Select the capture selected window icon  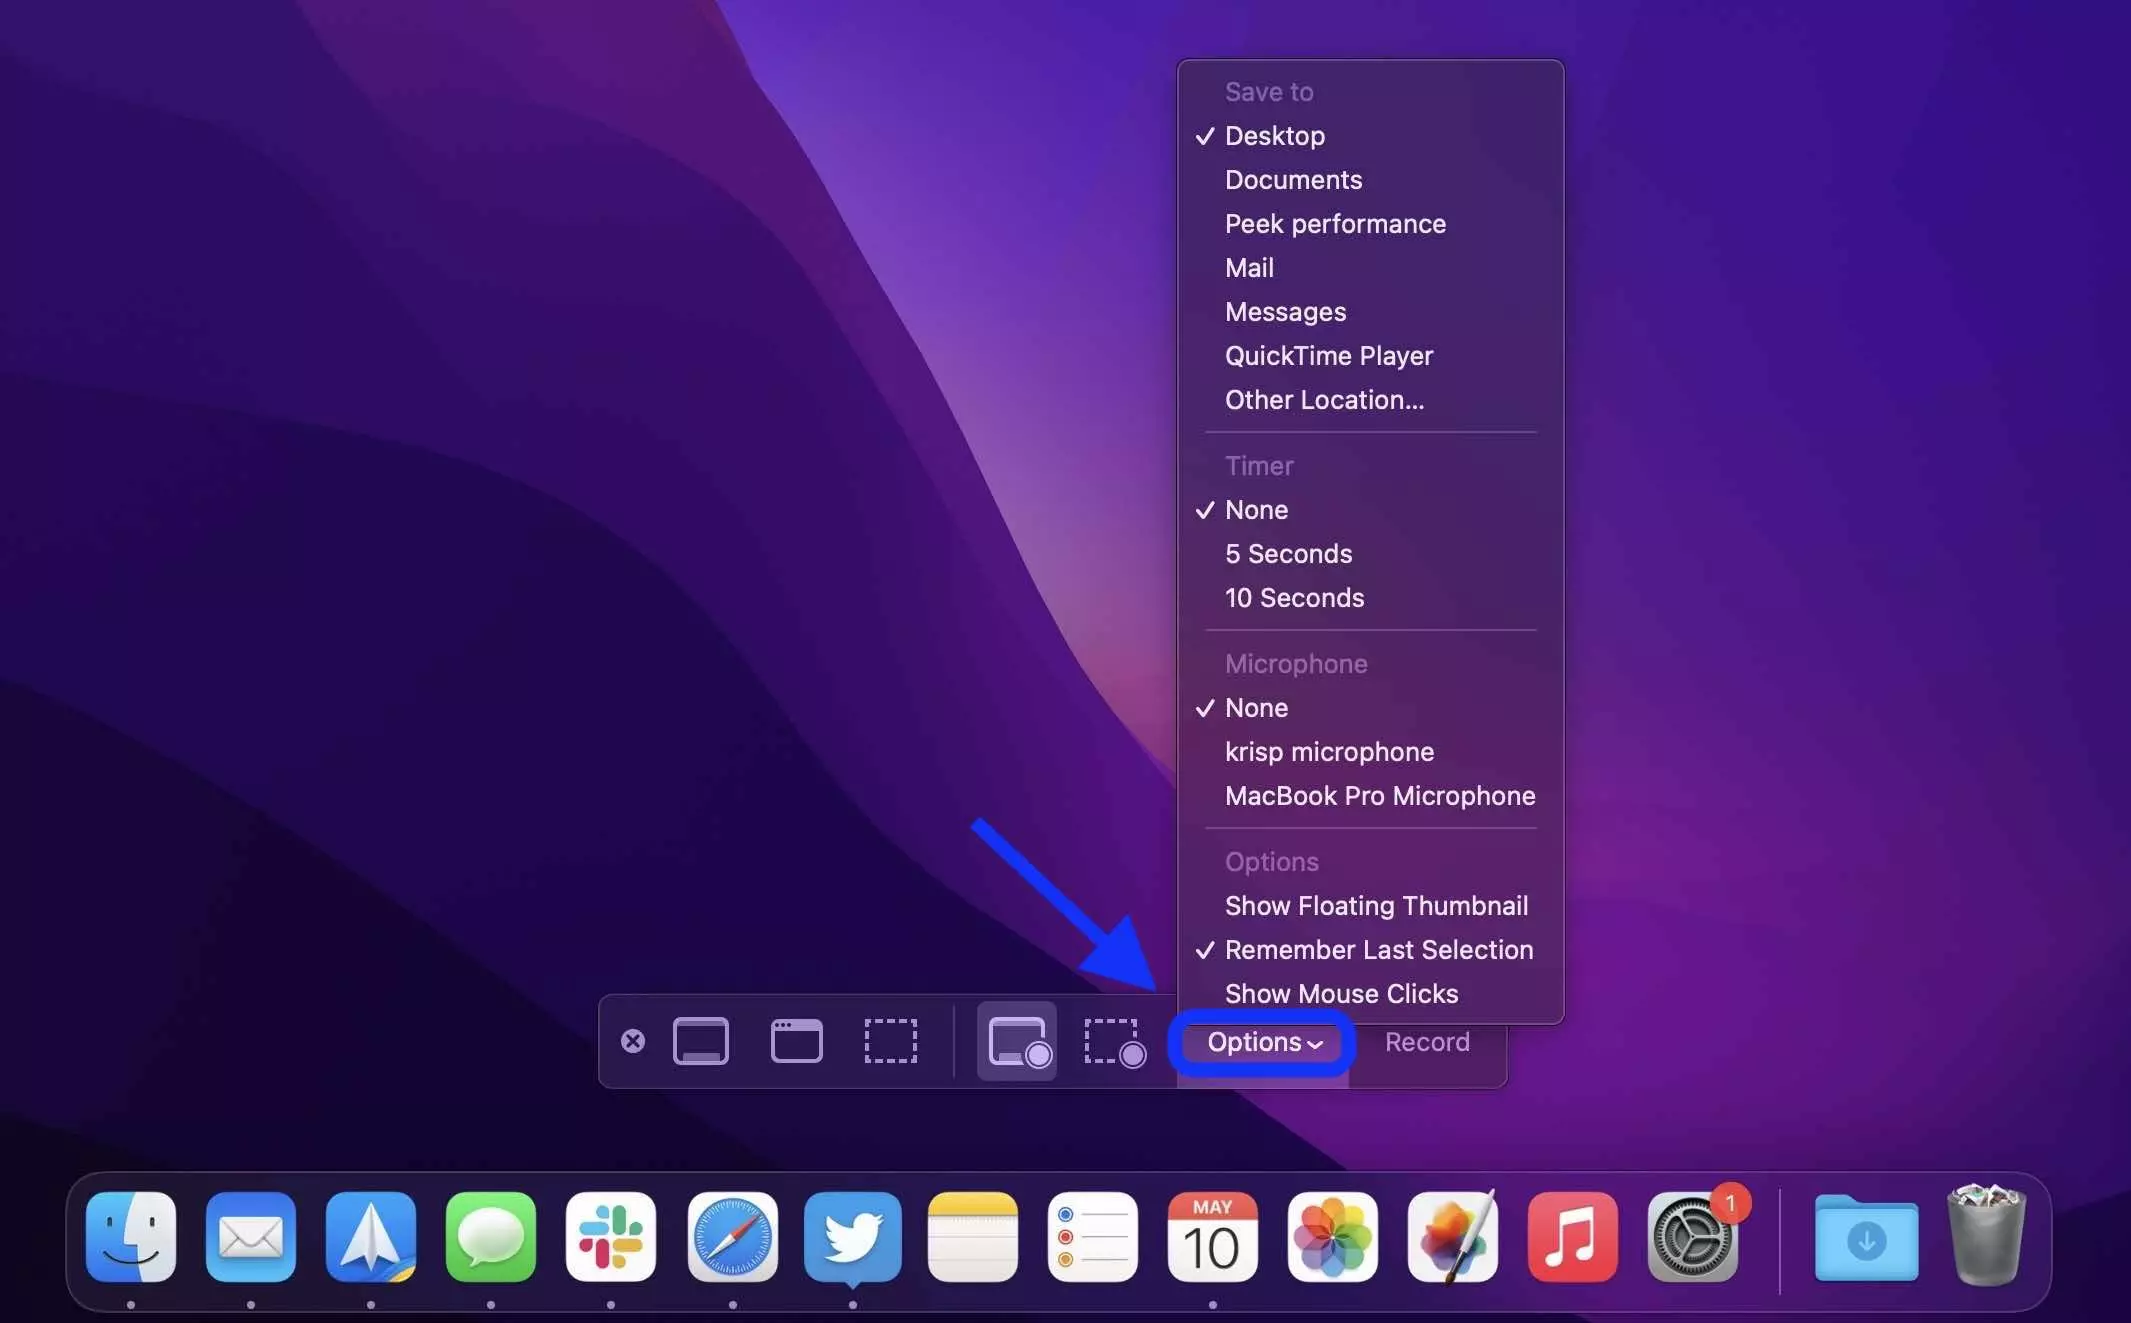click(x=794, y=1041)
